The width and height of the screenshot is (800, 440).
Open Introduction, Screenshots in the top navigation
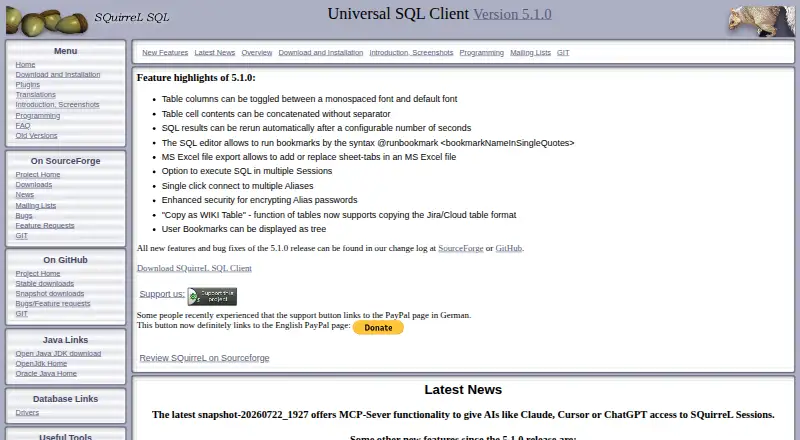[x=411, y=53]
